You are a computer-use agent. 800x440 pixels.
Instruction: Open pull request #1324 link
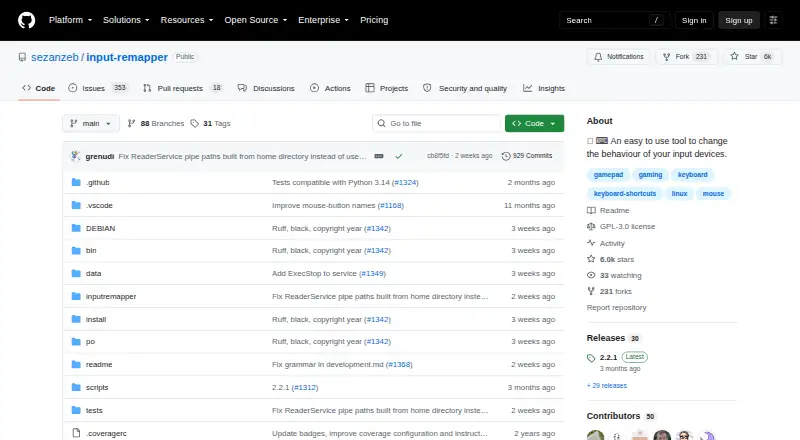[405, 182]
